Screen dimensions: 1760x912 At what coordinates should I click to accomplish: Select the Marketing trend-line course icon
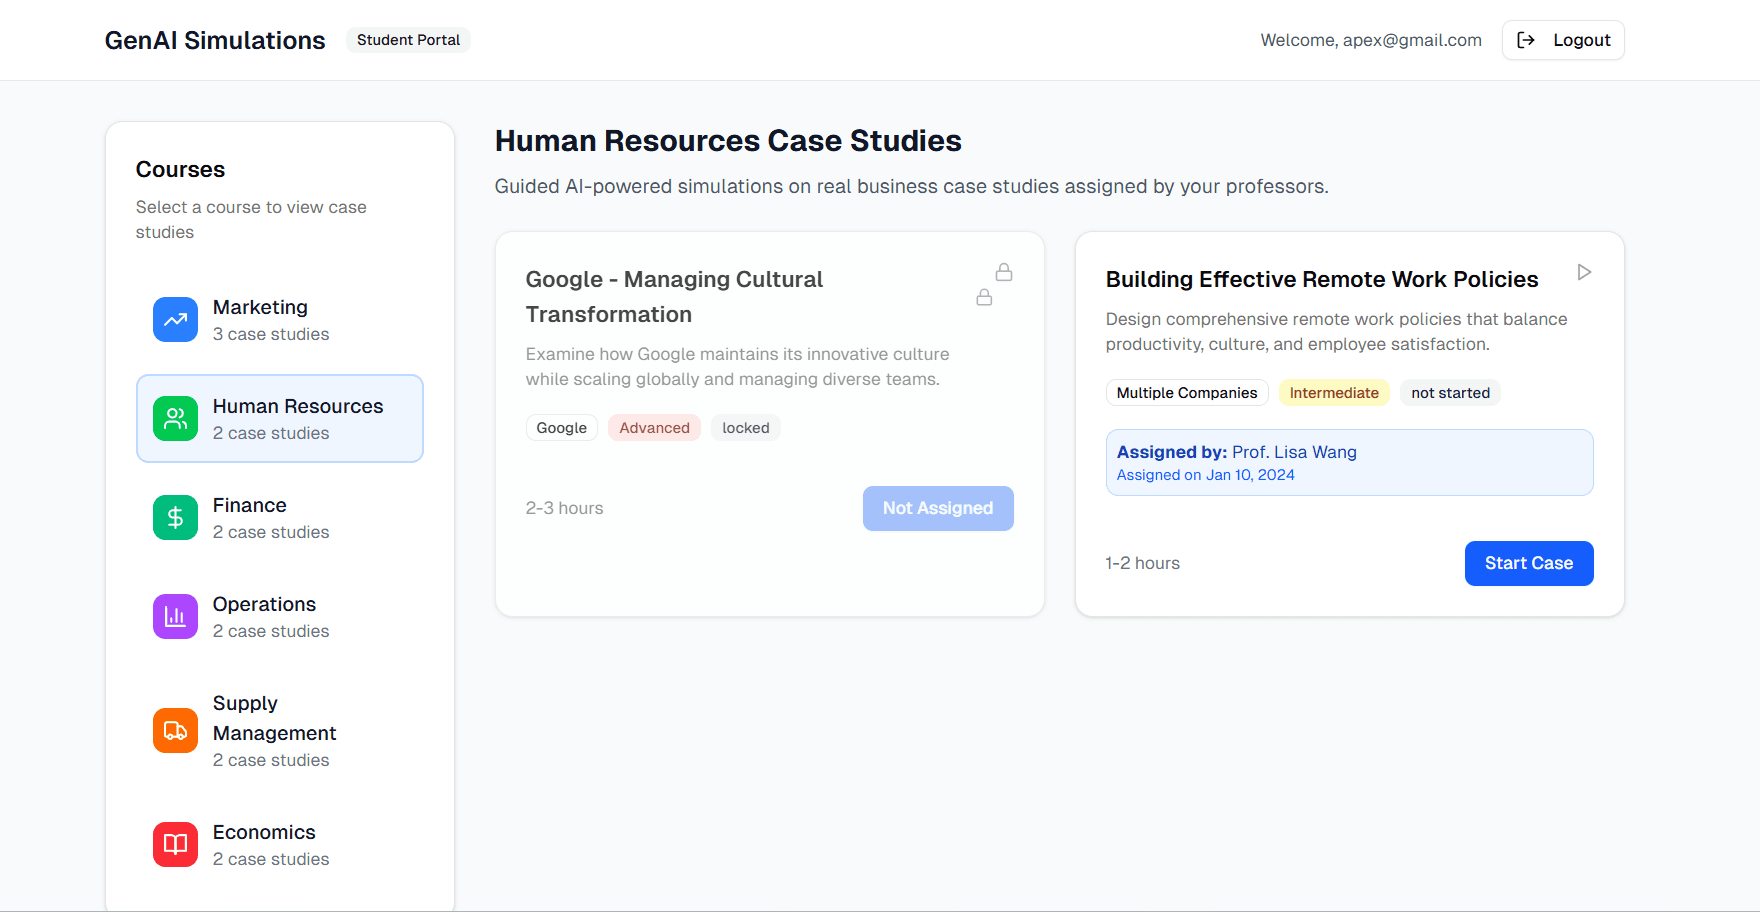175,319
